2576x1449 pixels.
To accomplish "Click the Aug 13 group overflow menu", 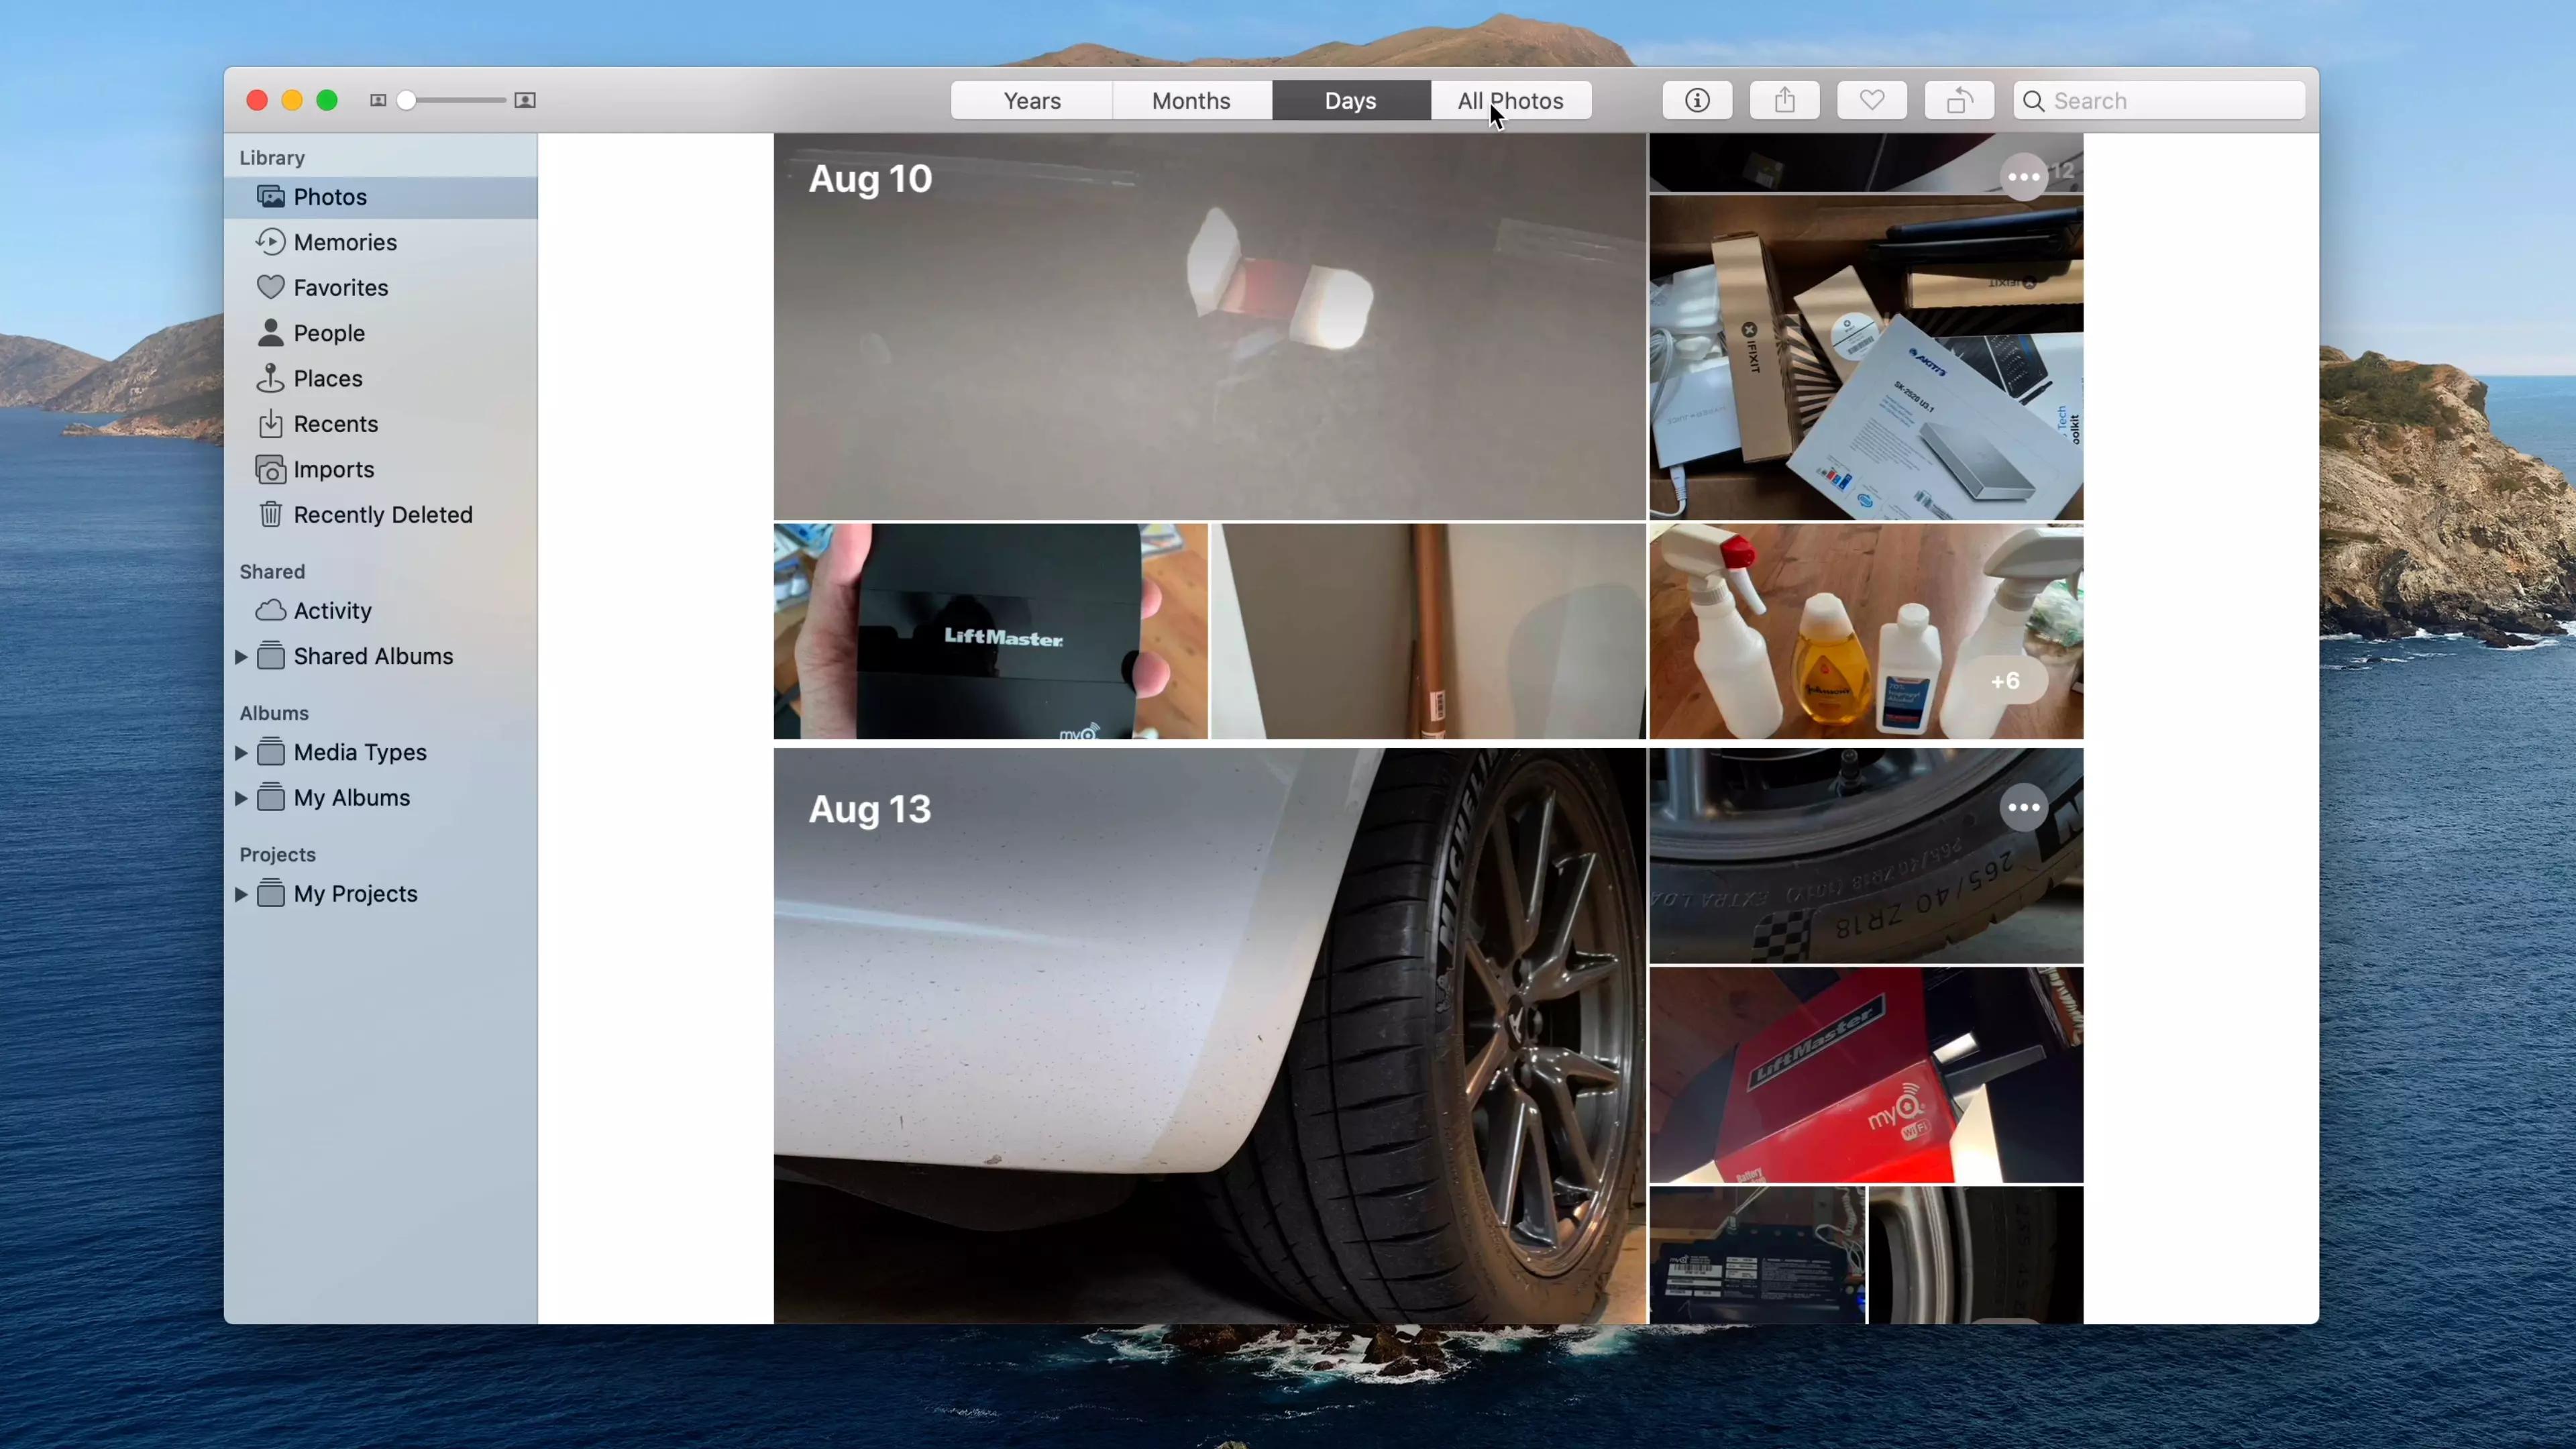I will (2023, 807).
